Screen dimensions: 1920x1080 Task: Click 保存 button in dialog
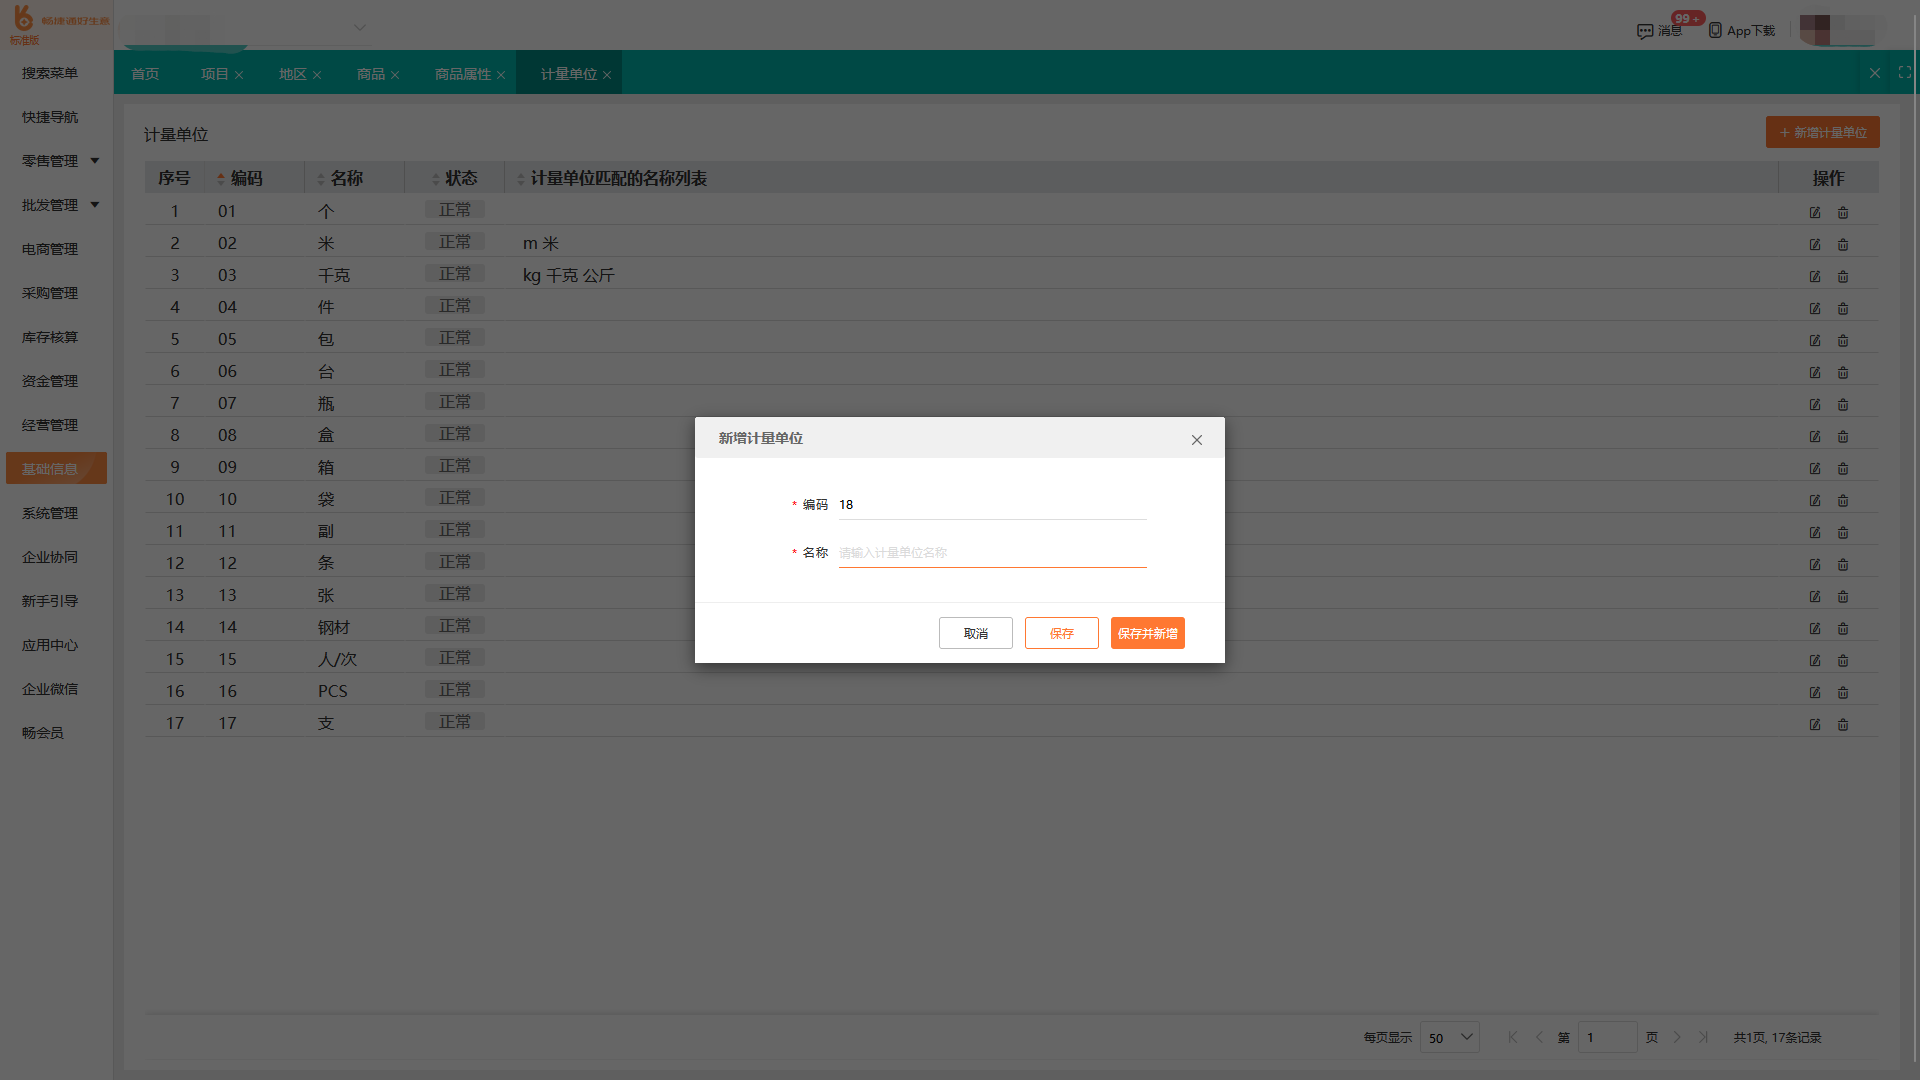[x=1062, y=633]
